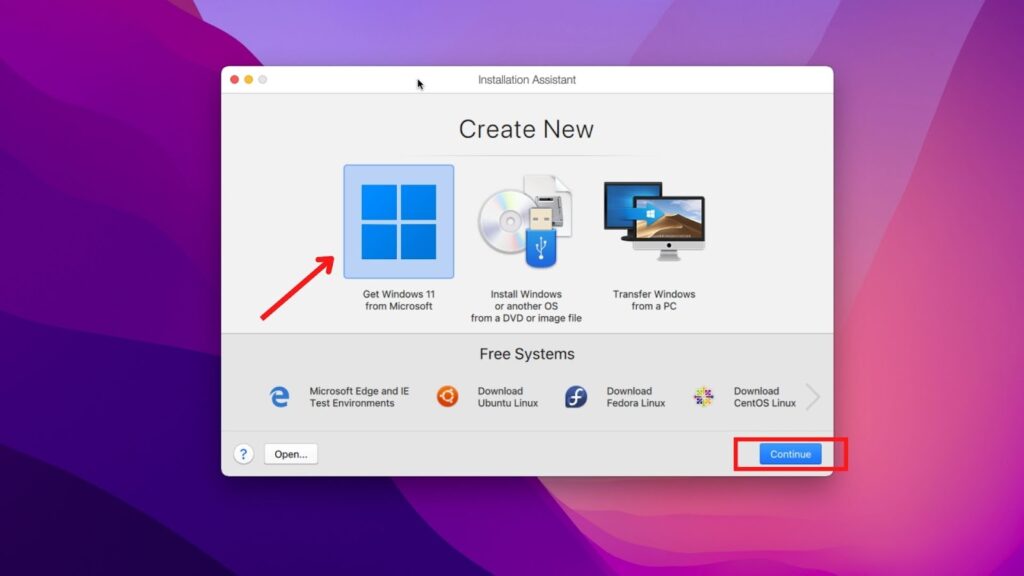Click the CentOS Linux logo icon

coord(703,396)
